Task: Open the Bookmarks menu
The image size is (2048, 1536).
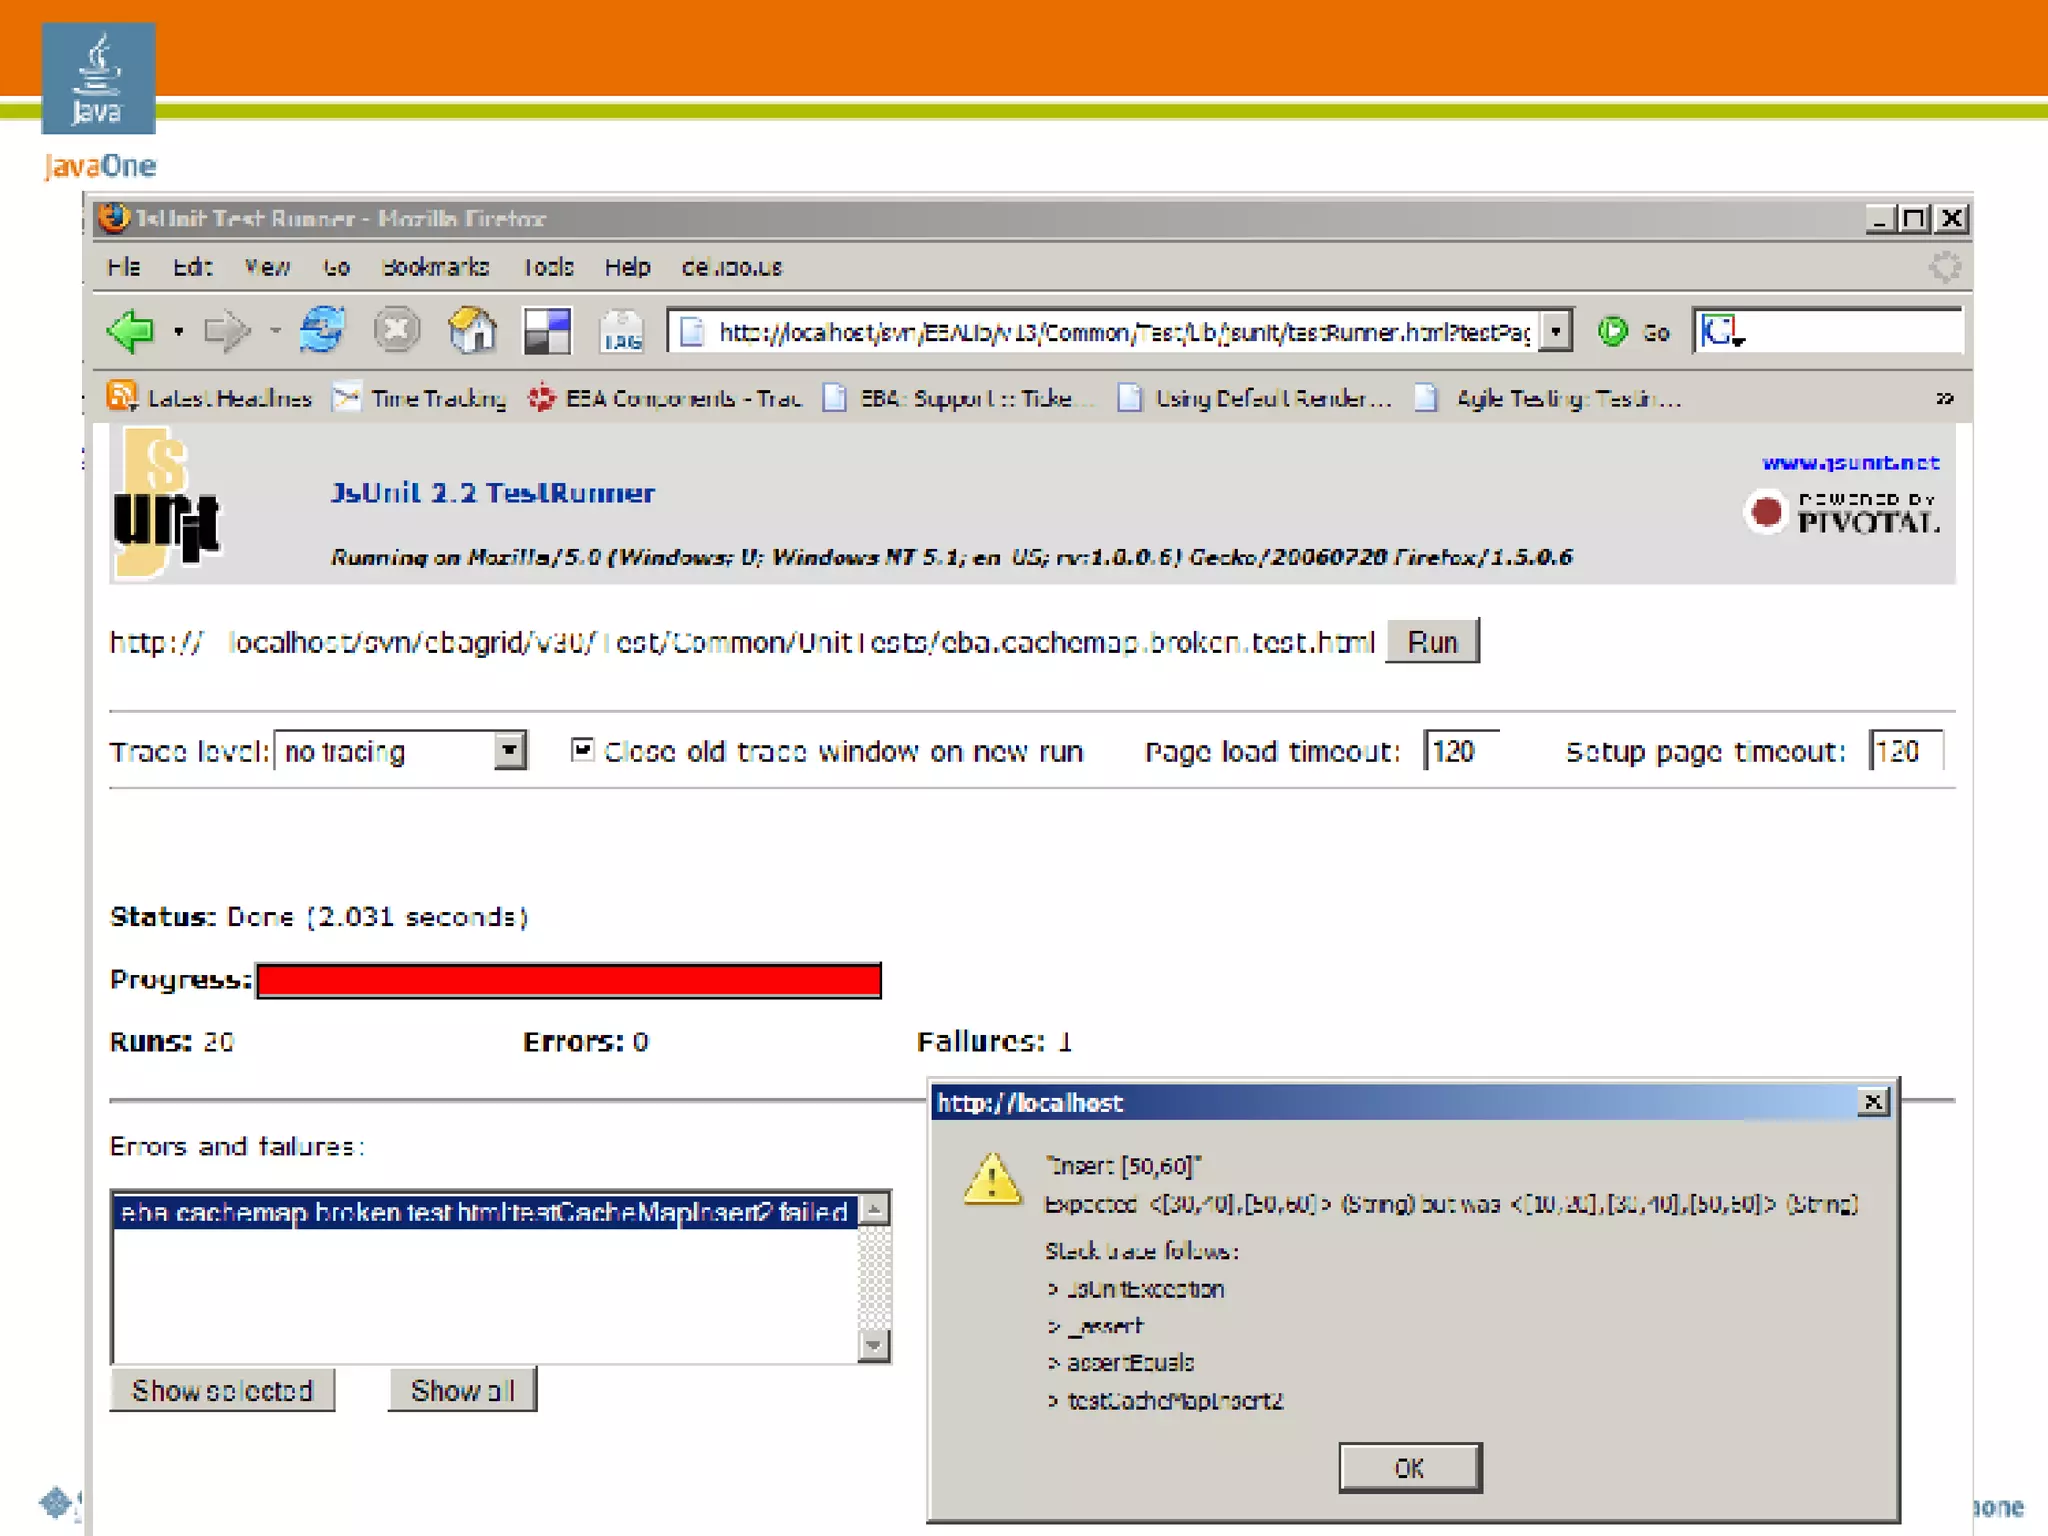Action: [x=435, y=267]
